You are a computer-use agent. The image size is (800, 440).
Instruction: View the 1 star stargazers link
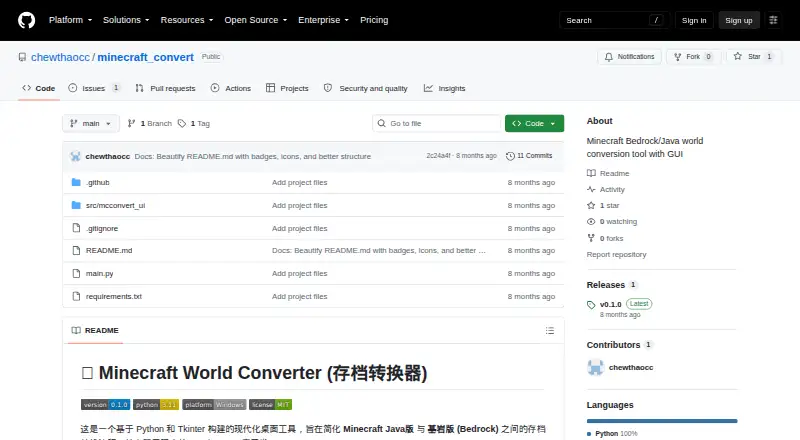[x=603, y=205]
